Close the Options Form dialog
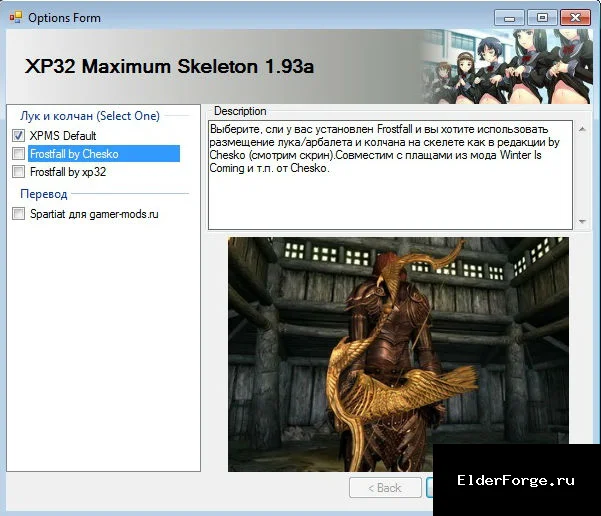This screenshot has height=516, width=601. [577, 17]
